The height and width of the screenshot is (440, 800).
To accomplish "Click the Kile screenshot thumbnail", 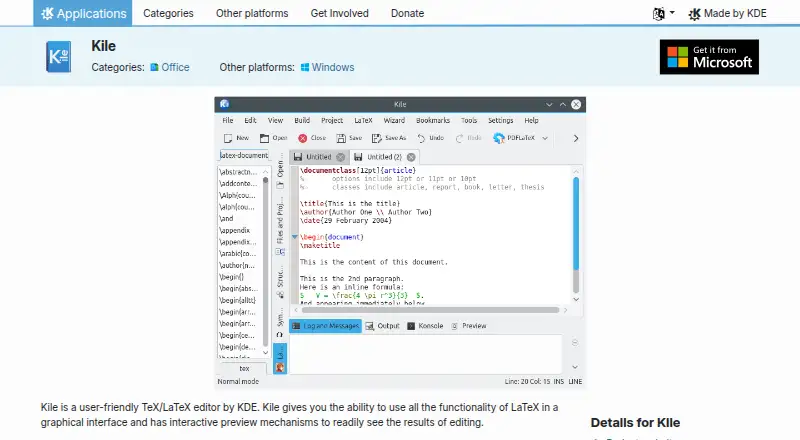I will tap(400, 242).
